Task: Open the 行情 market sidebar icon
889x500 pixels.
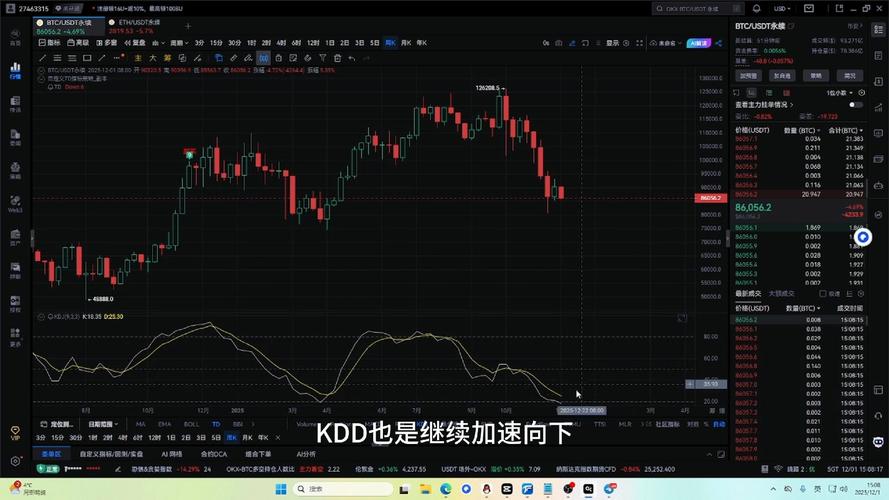Action: click(x=15, y=72)
